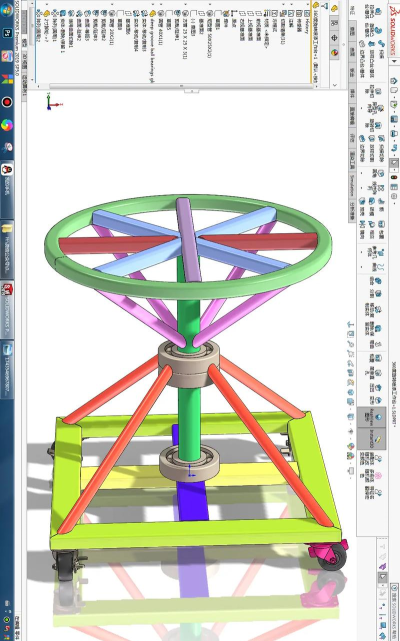400x641 pixels.
Task: Expand the dropdown dot under Linear Pattern
Action: tap(361, 188)
